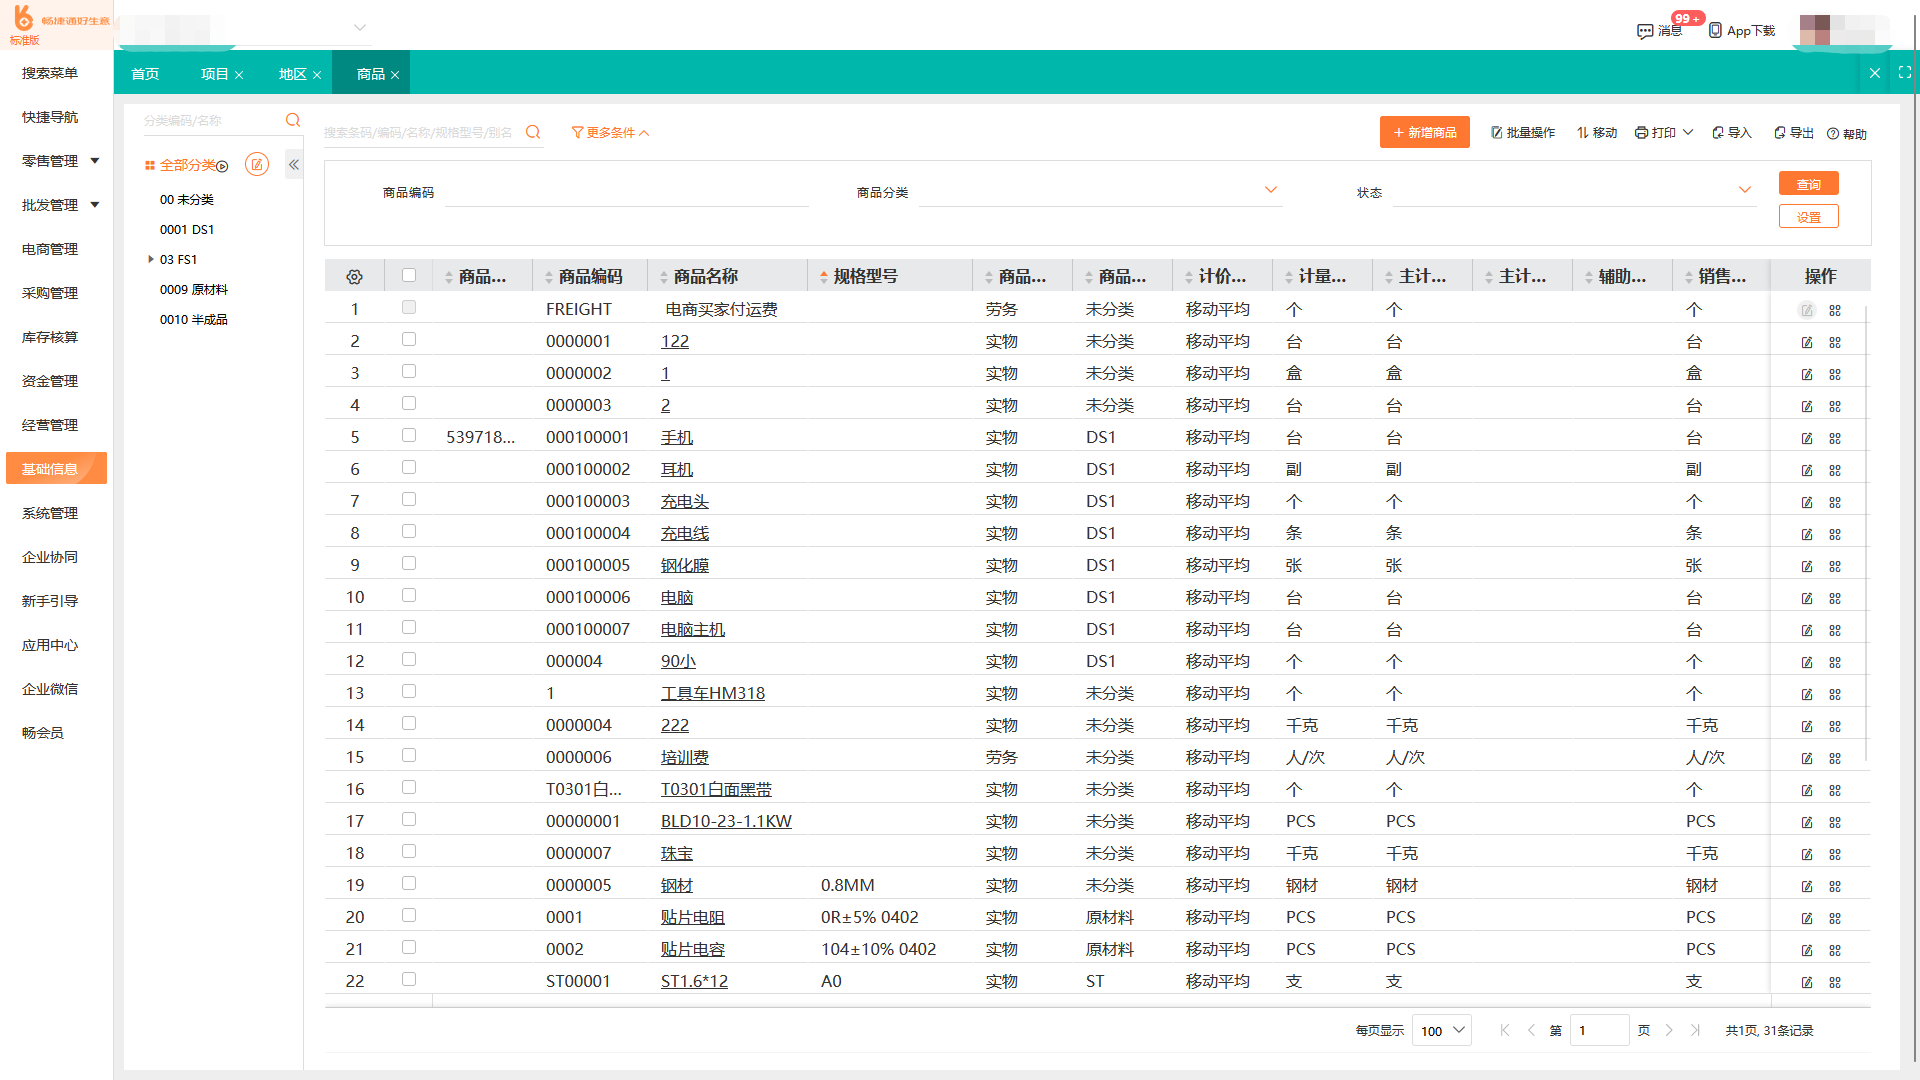The image size is (1920, 1080).
Task: Click the export icon
Action: 1793,131
